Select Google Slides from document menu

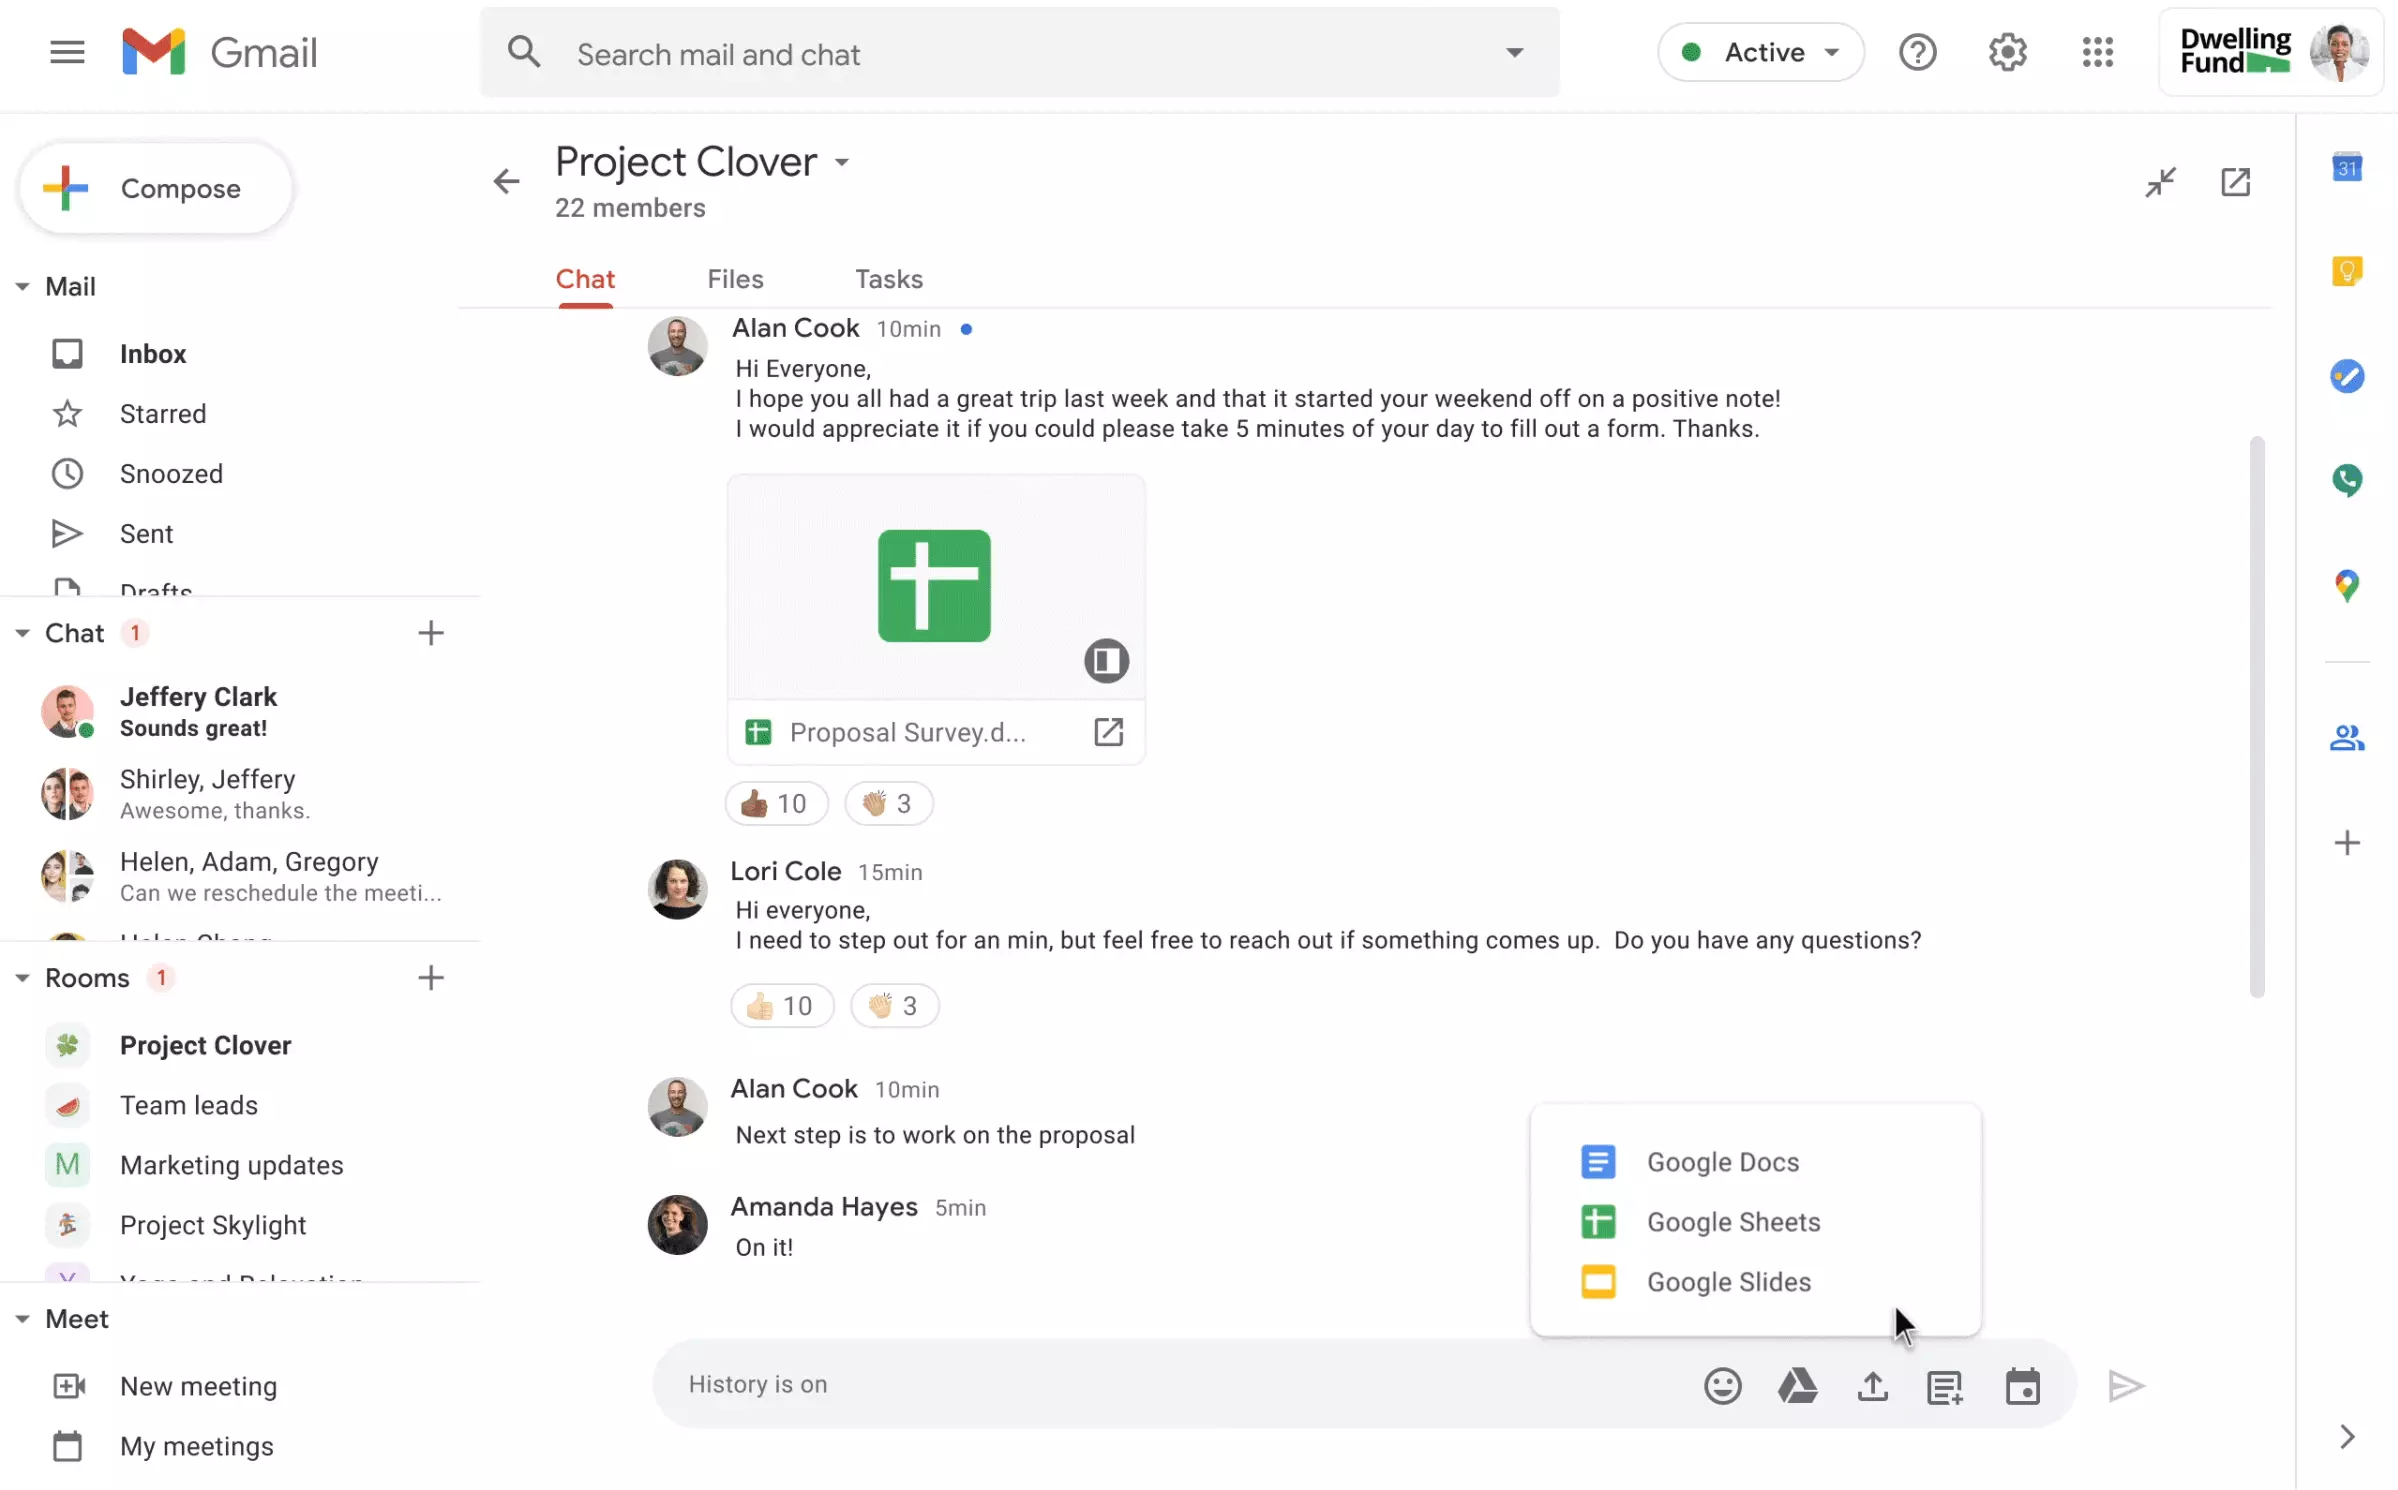[1729, 1281]
